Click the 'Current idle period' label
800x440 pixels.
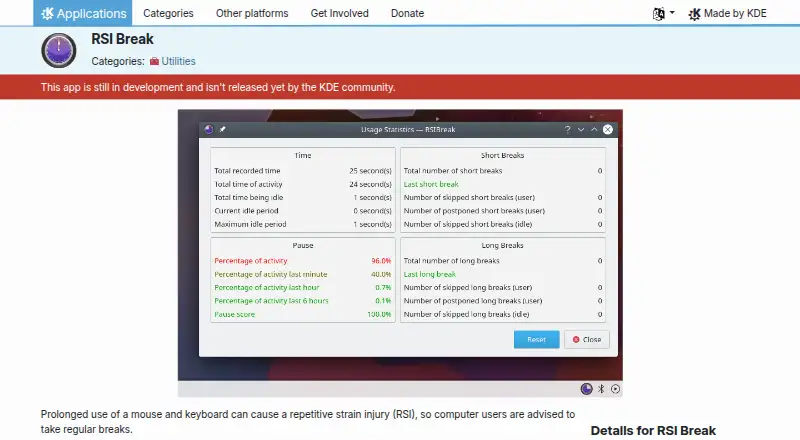point(246,211)
